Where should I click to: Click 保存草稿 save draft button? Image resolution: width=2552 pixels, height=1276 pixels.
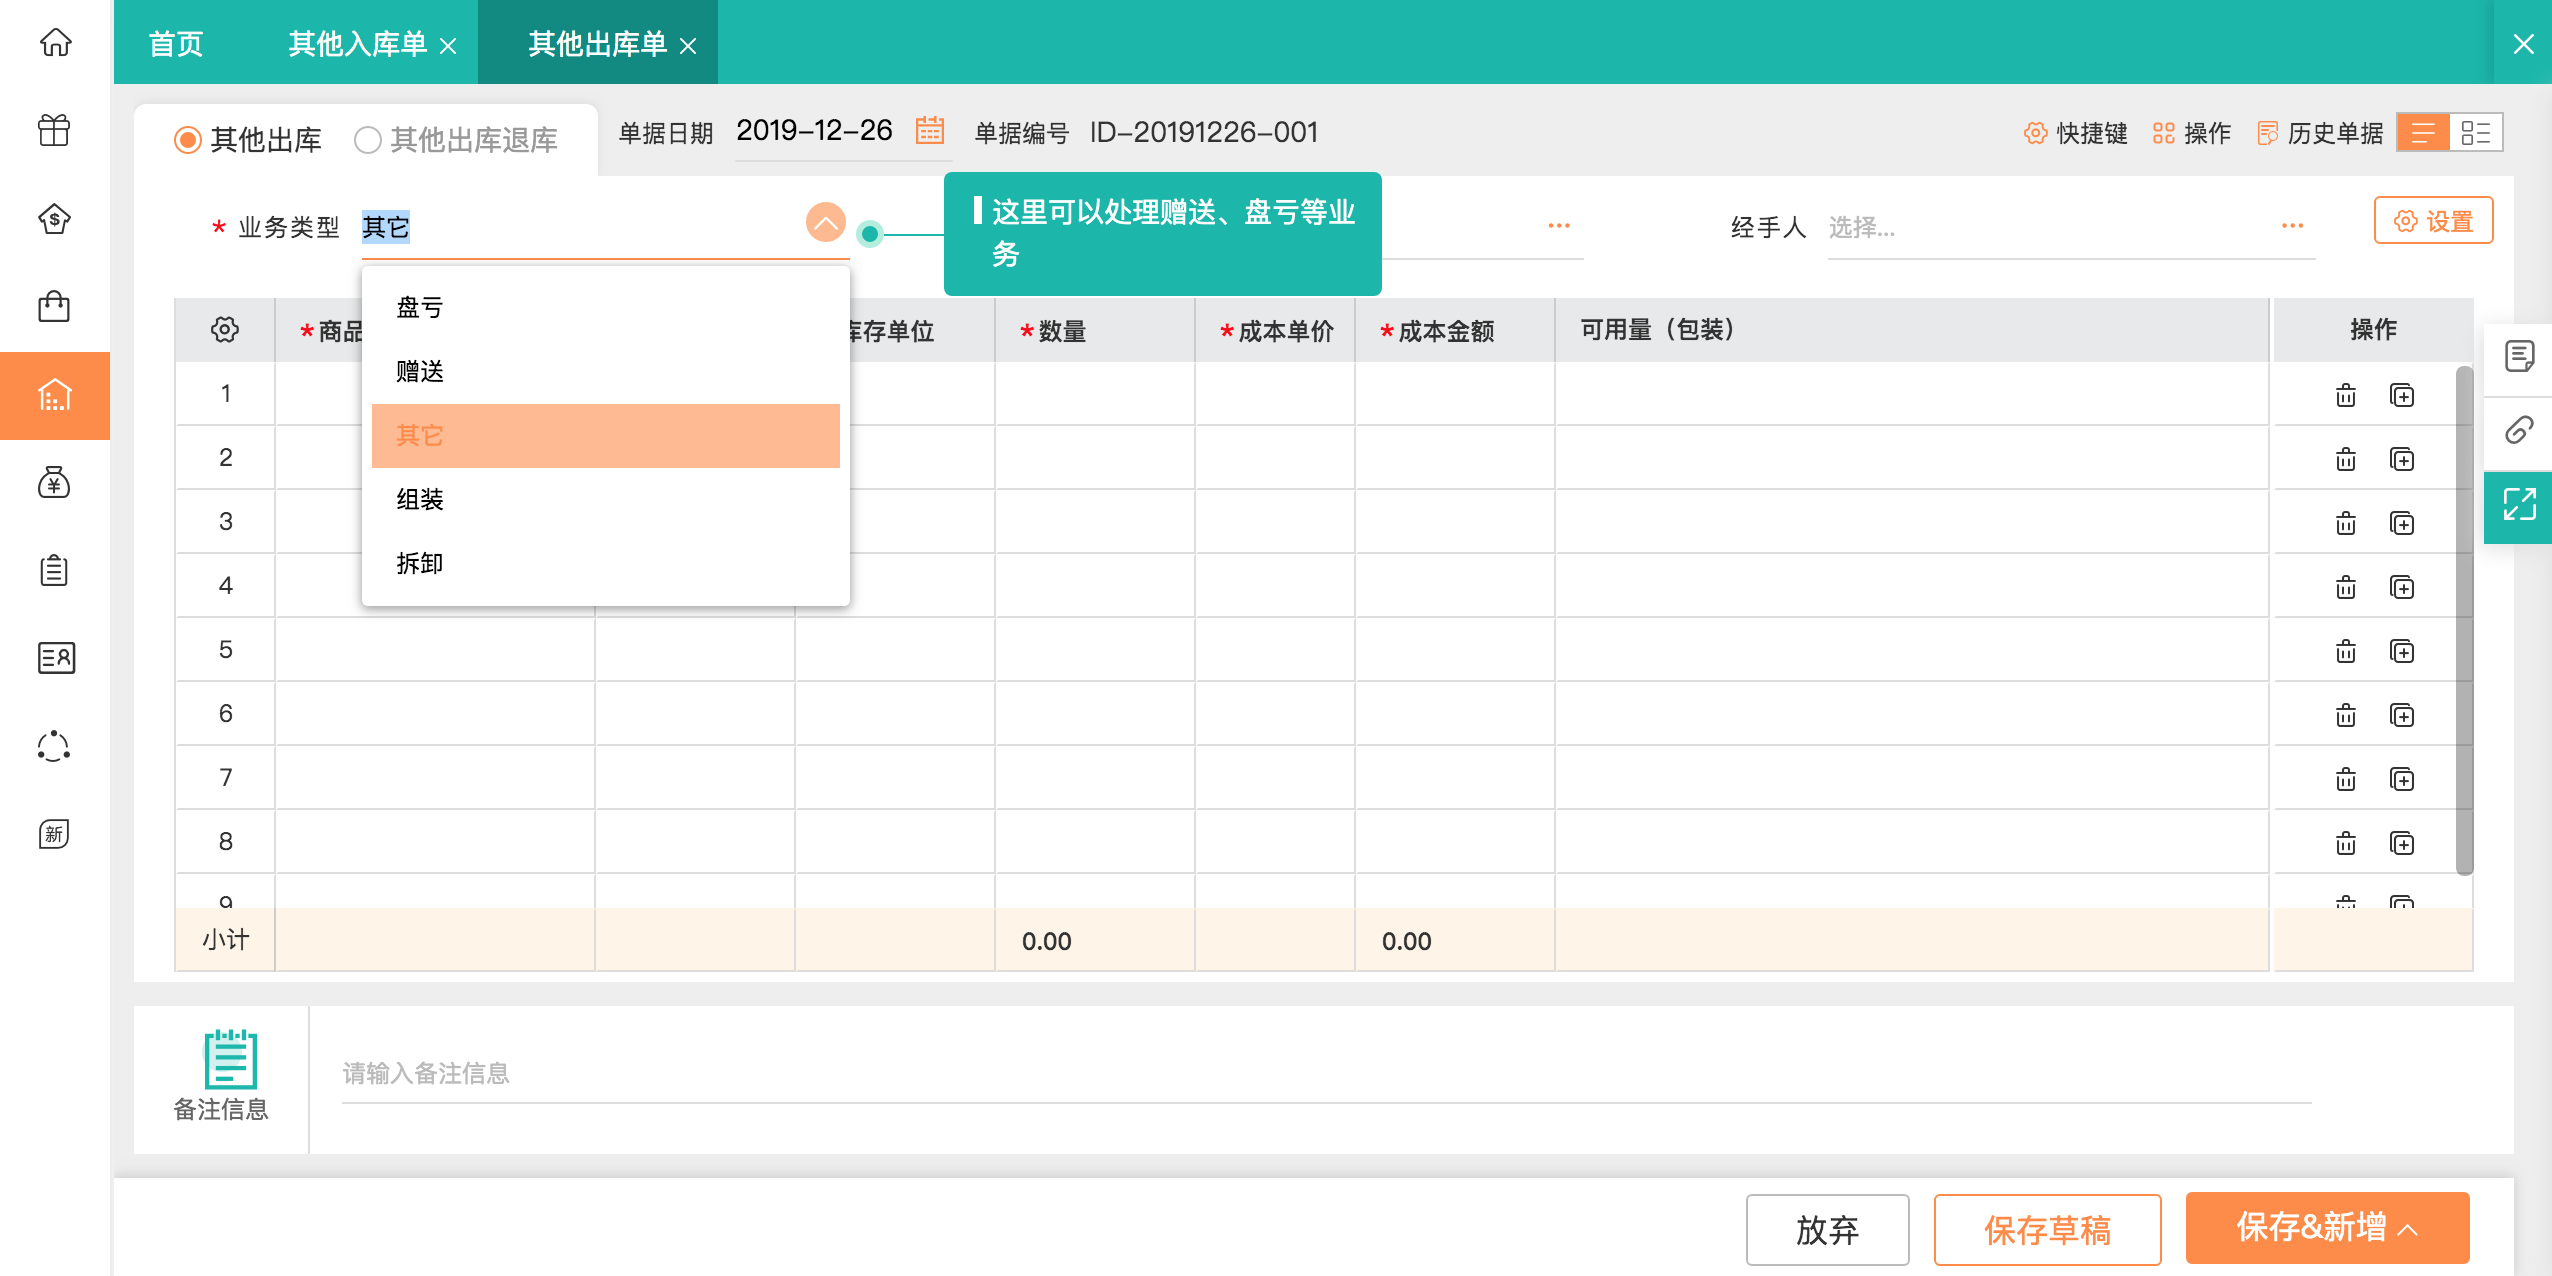(x=2049, y=1226)
